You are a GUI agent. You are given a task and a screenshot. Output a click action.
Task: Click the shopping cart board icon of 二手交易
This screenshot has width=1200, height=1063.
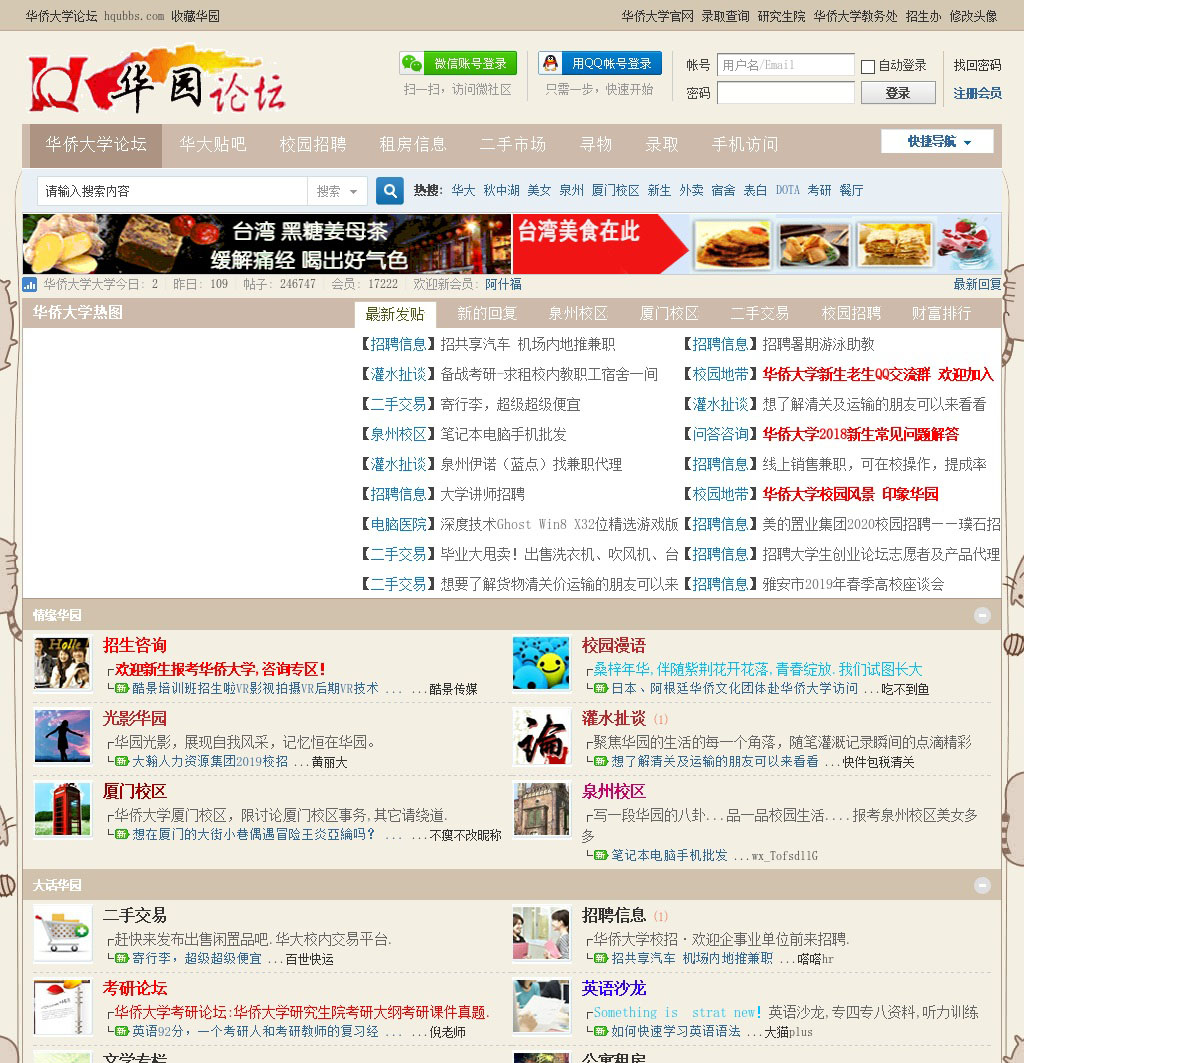62,931
